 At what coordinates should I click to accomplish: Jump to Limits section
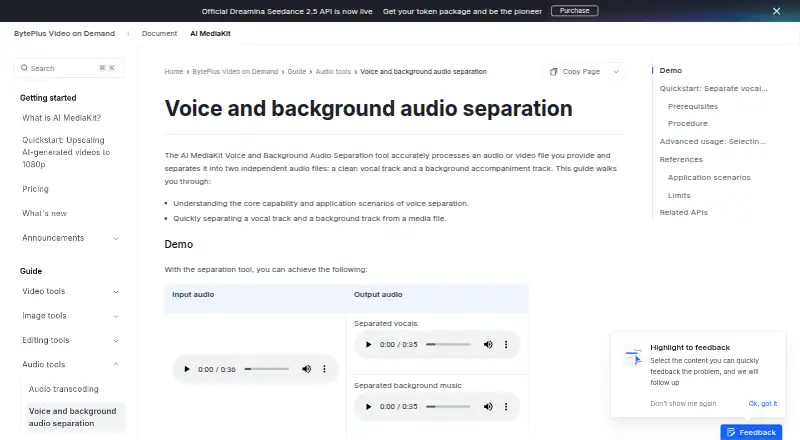coord(679,195)
